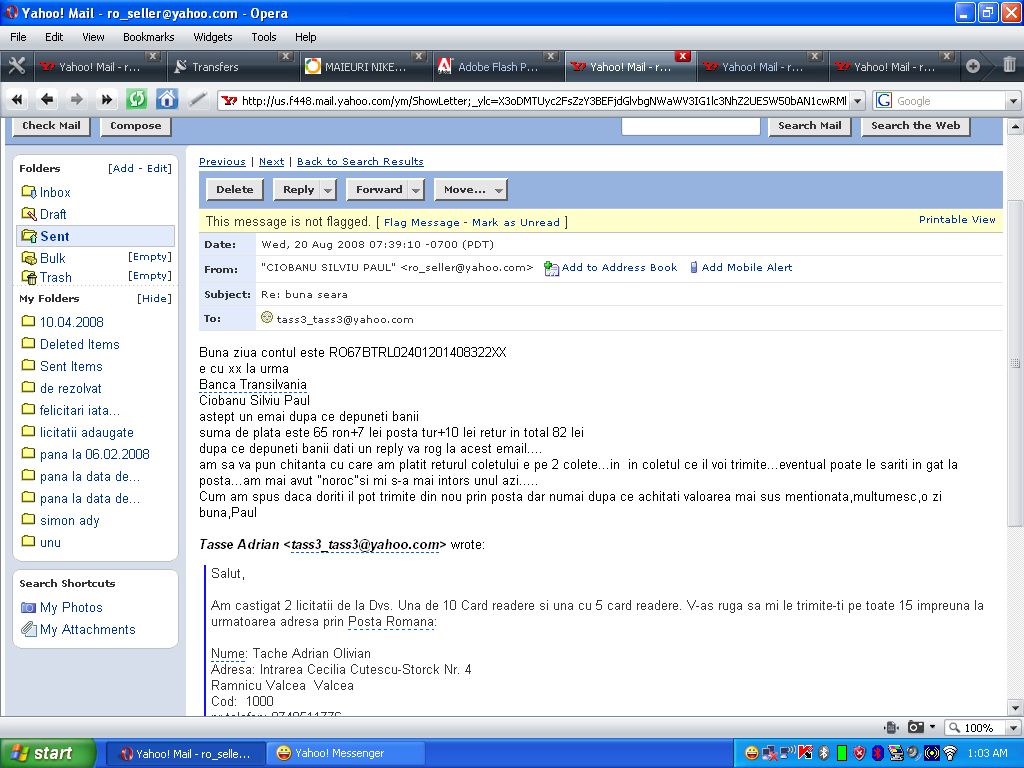Switch to the Transfers tab
Viewport: 1024px width, 768px height.
pos(215,67)
